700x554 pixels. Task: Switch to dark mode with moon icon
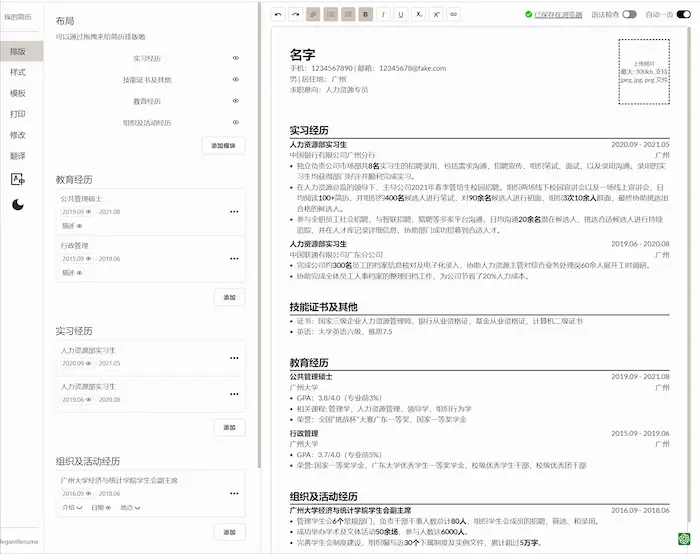(18, 204)
